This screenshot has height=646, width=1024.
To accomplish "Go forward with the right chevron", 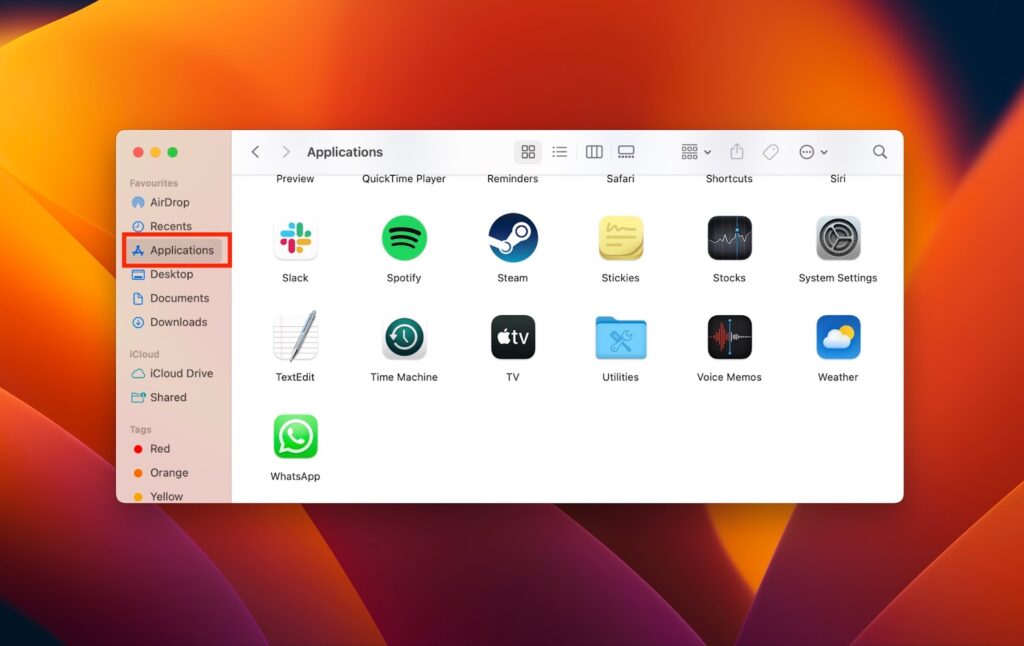I will (x=285, y=152).
